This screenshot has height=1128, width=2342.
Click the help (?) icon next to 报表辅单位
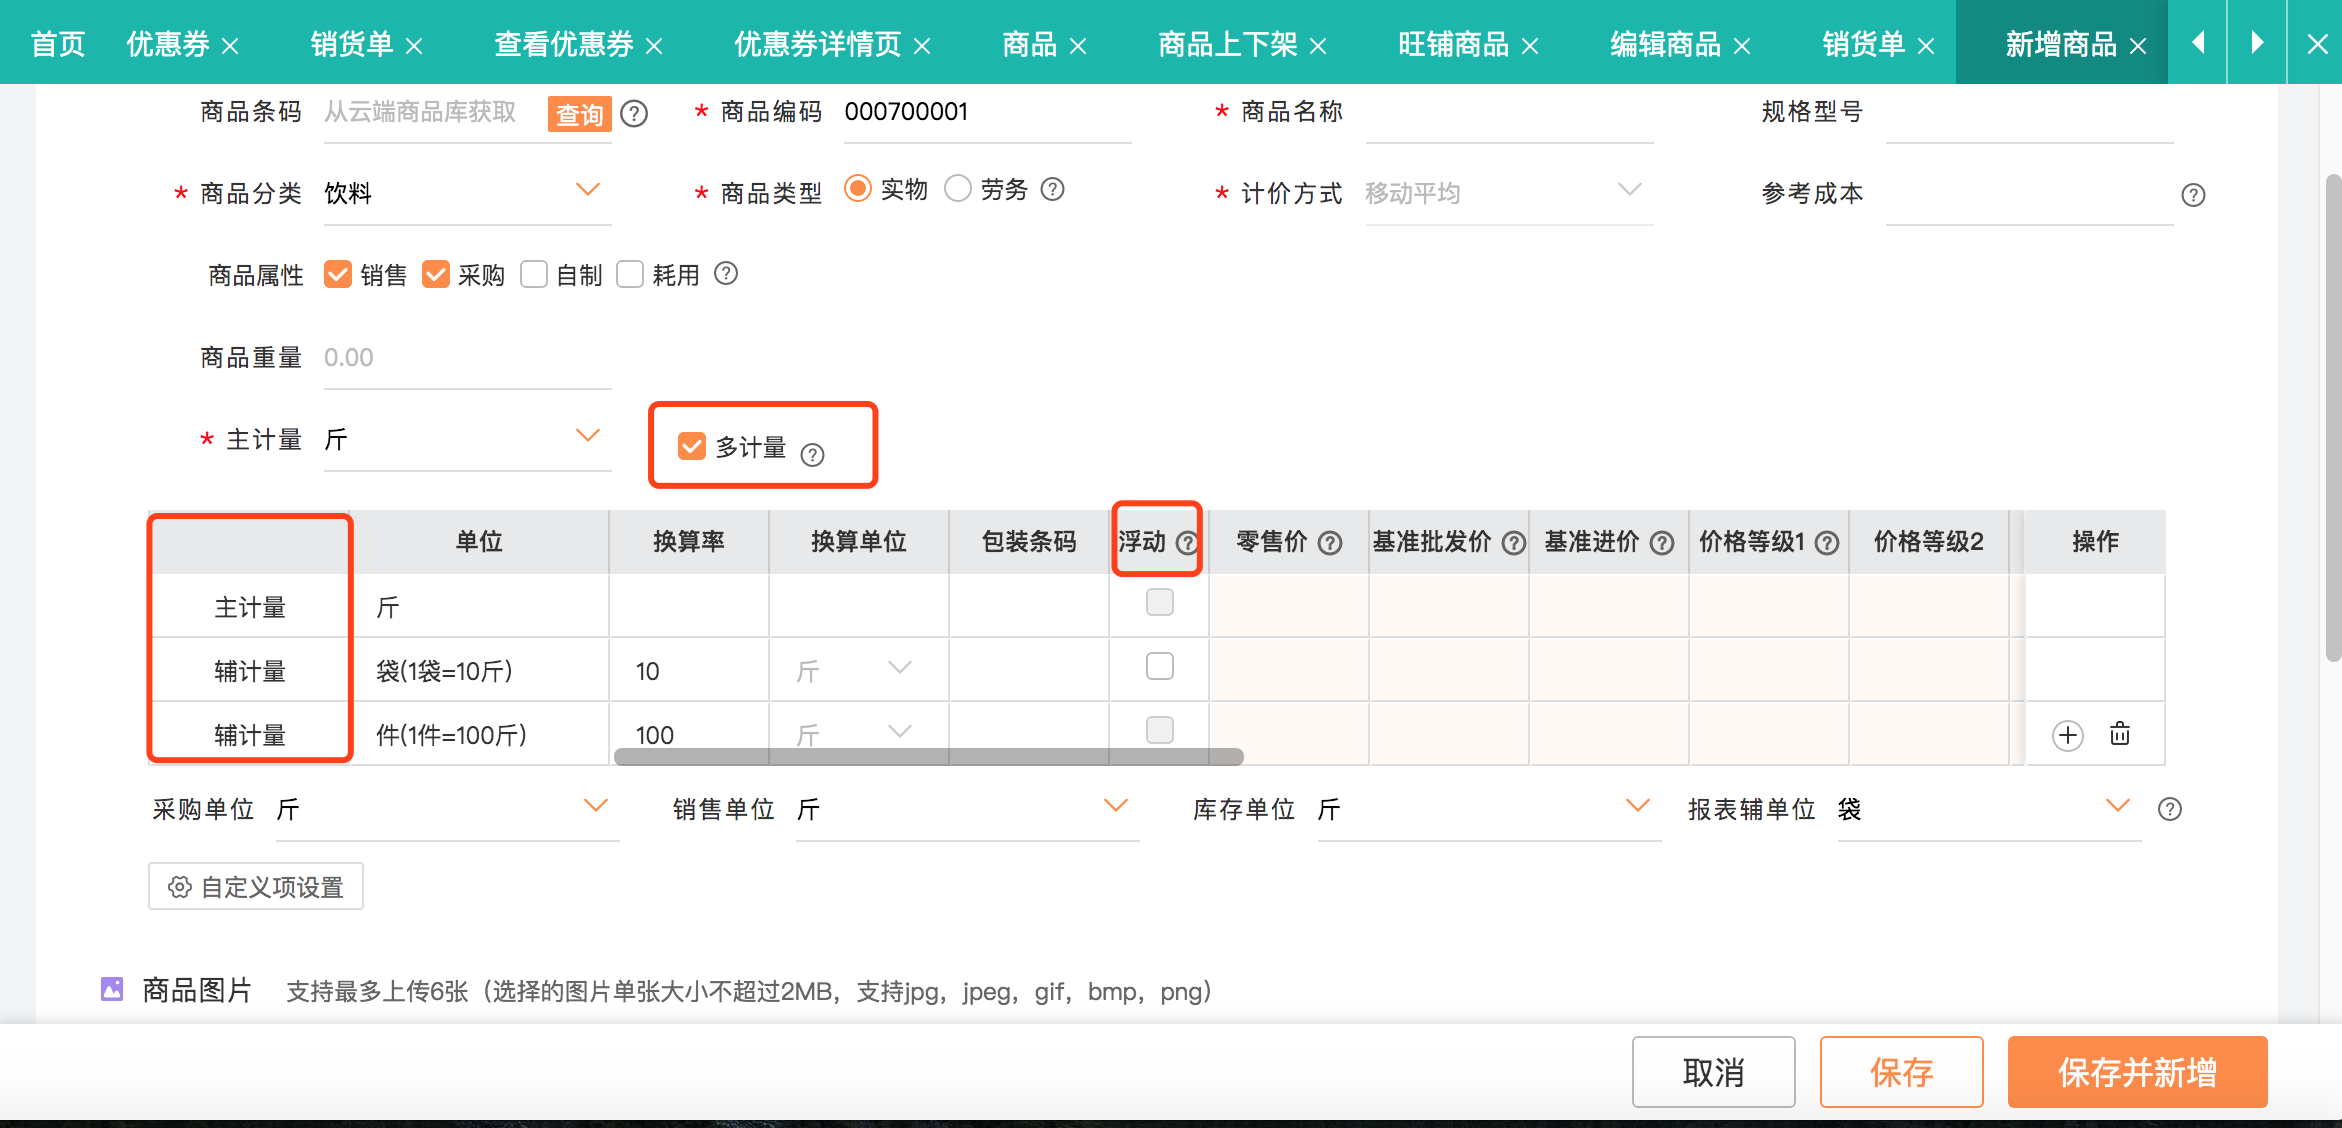click(2167, 810)
